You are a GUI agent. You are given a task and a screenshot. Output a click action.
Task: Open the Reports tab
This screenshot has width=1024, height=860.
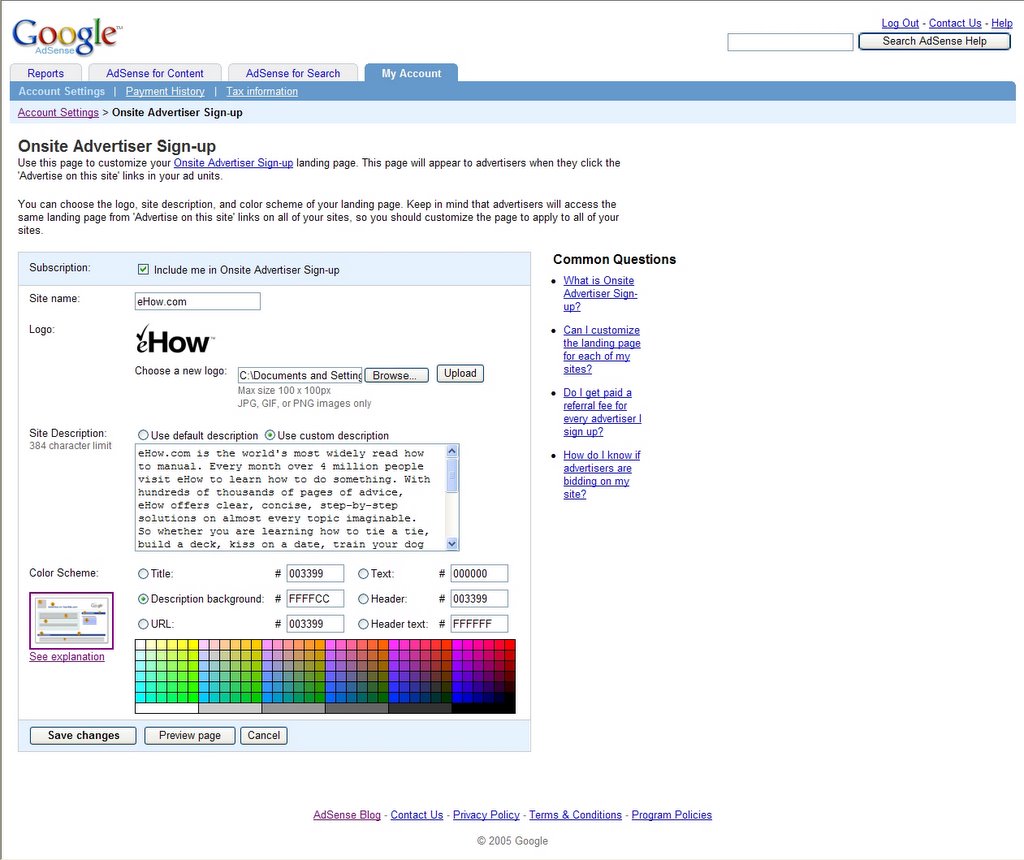click(x=45, y=73)
